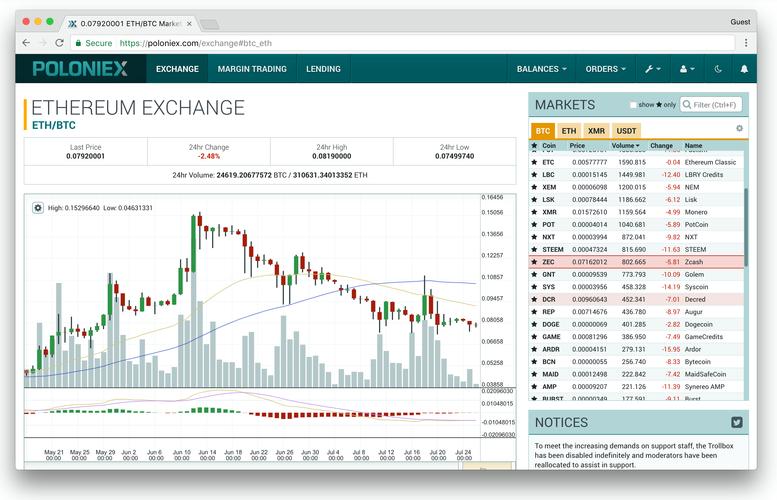This screenshot has width=777, height=500.
Task: Enable the show starred only checkbox
Action: tap(633, 105)
